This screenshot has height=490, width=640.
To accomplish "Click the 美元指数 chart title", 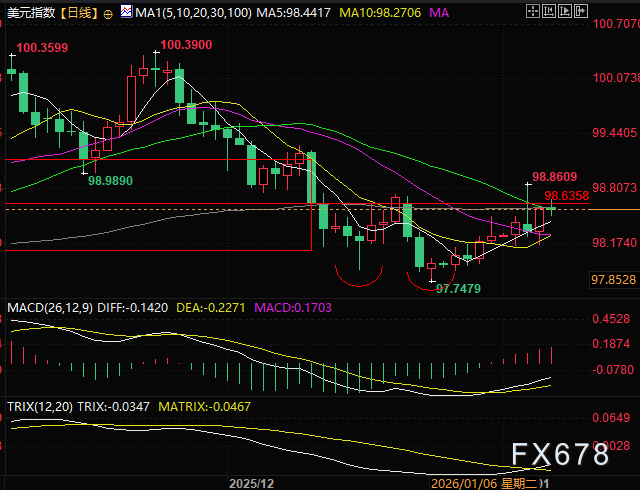I will 30,13.
